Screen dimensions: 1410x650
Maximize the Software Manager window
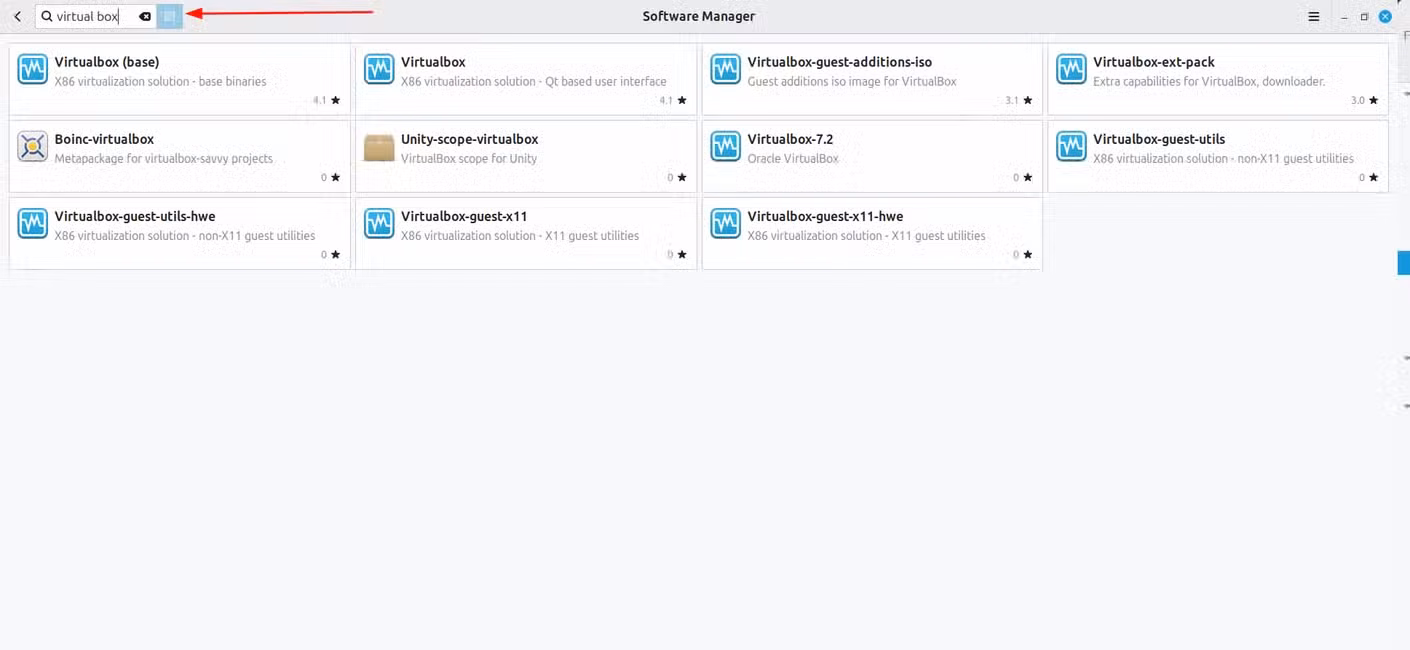pos(1364,17)
